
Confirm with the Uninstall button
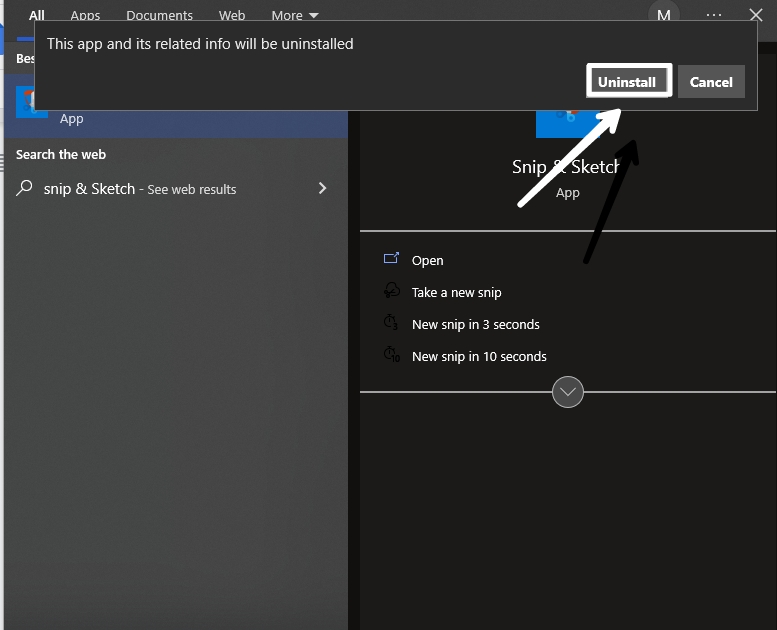tap(629, 81)
